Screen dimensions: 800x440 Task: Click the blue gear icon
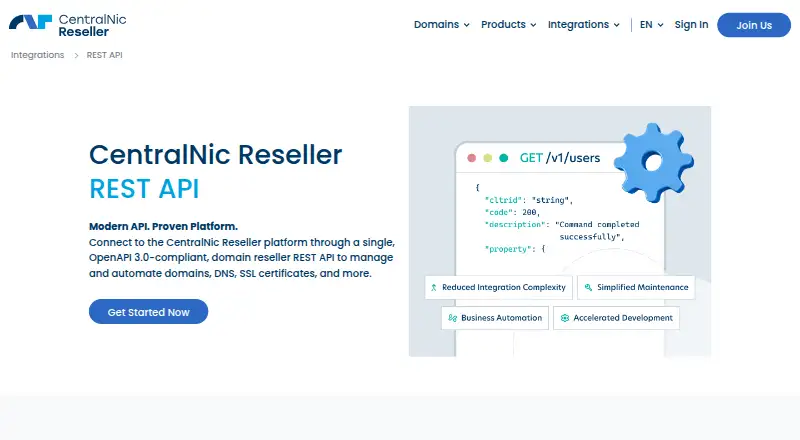click(654, 162)
